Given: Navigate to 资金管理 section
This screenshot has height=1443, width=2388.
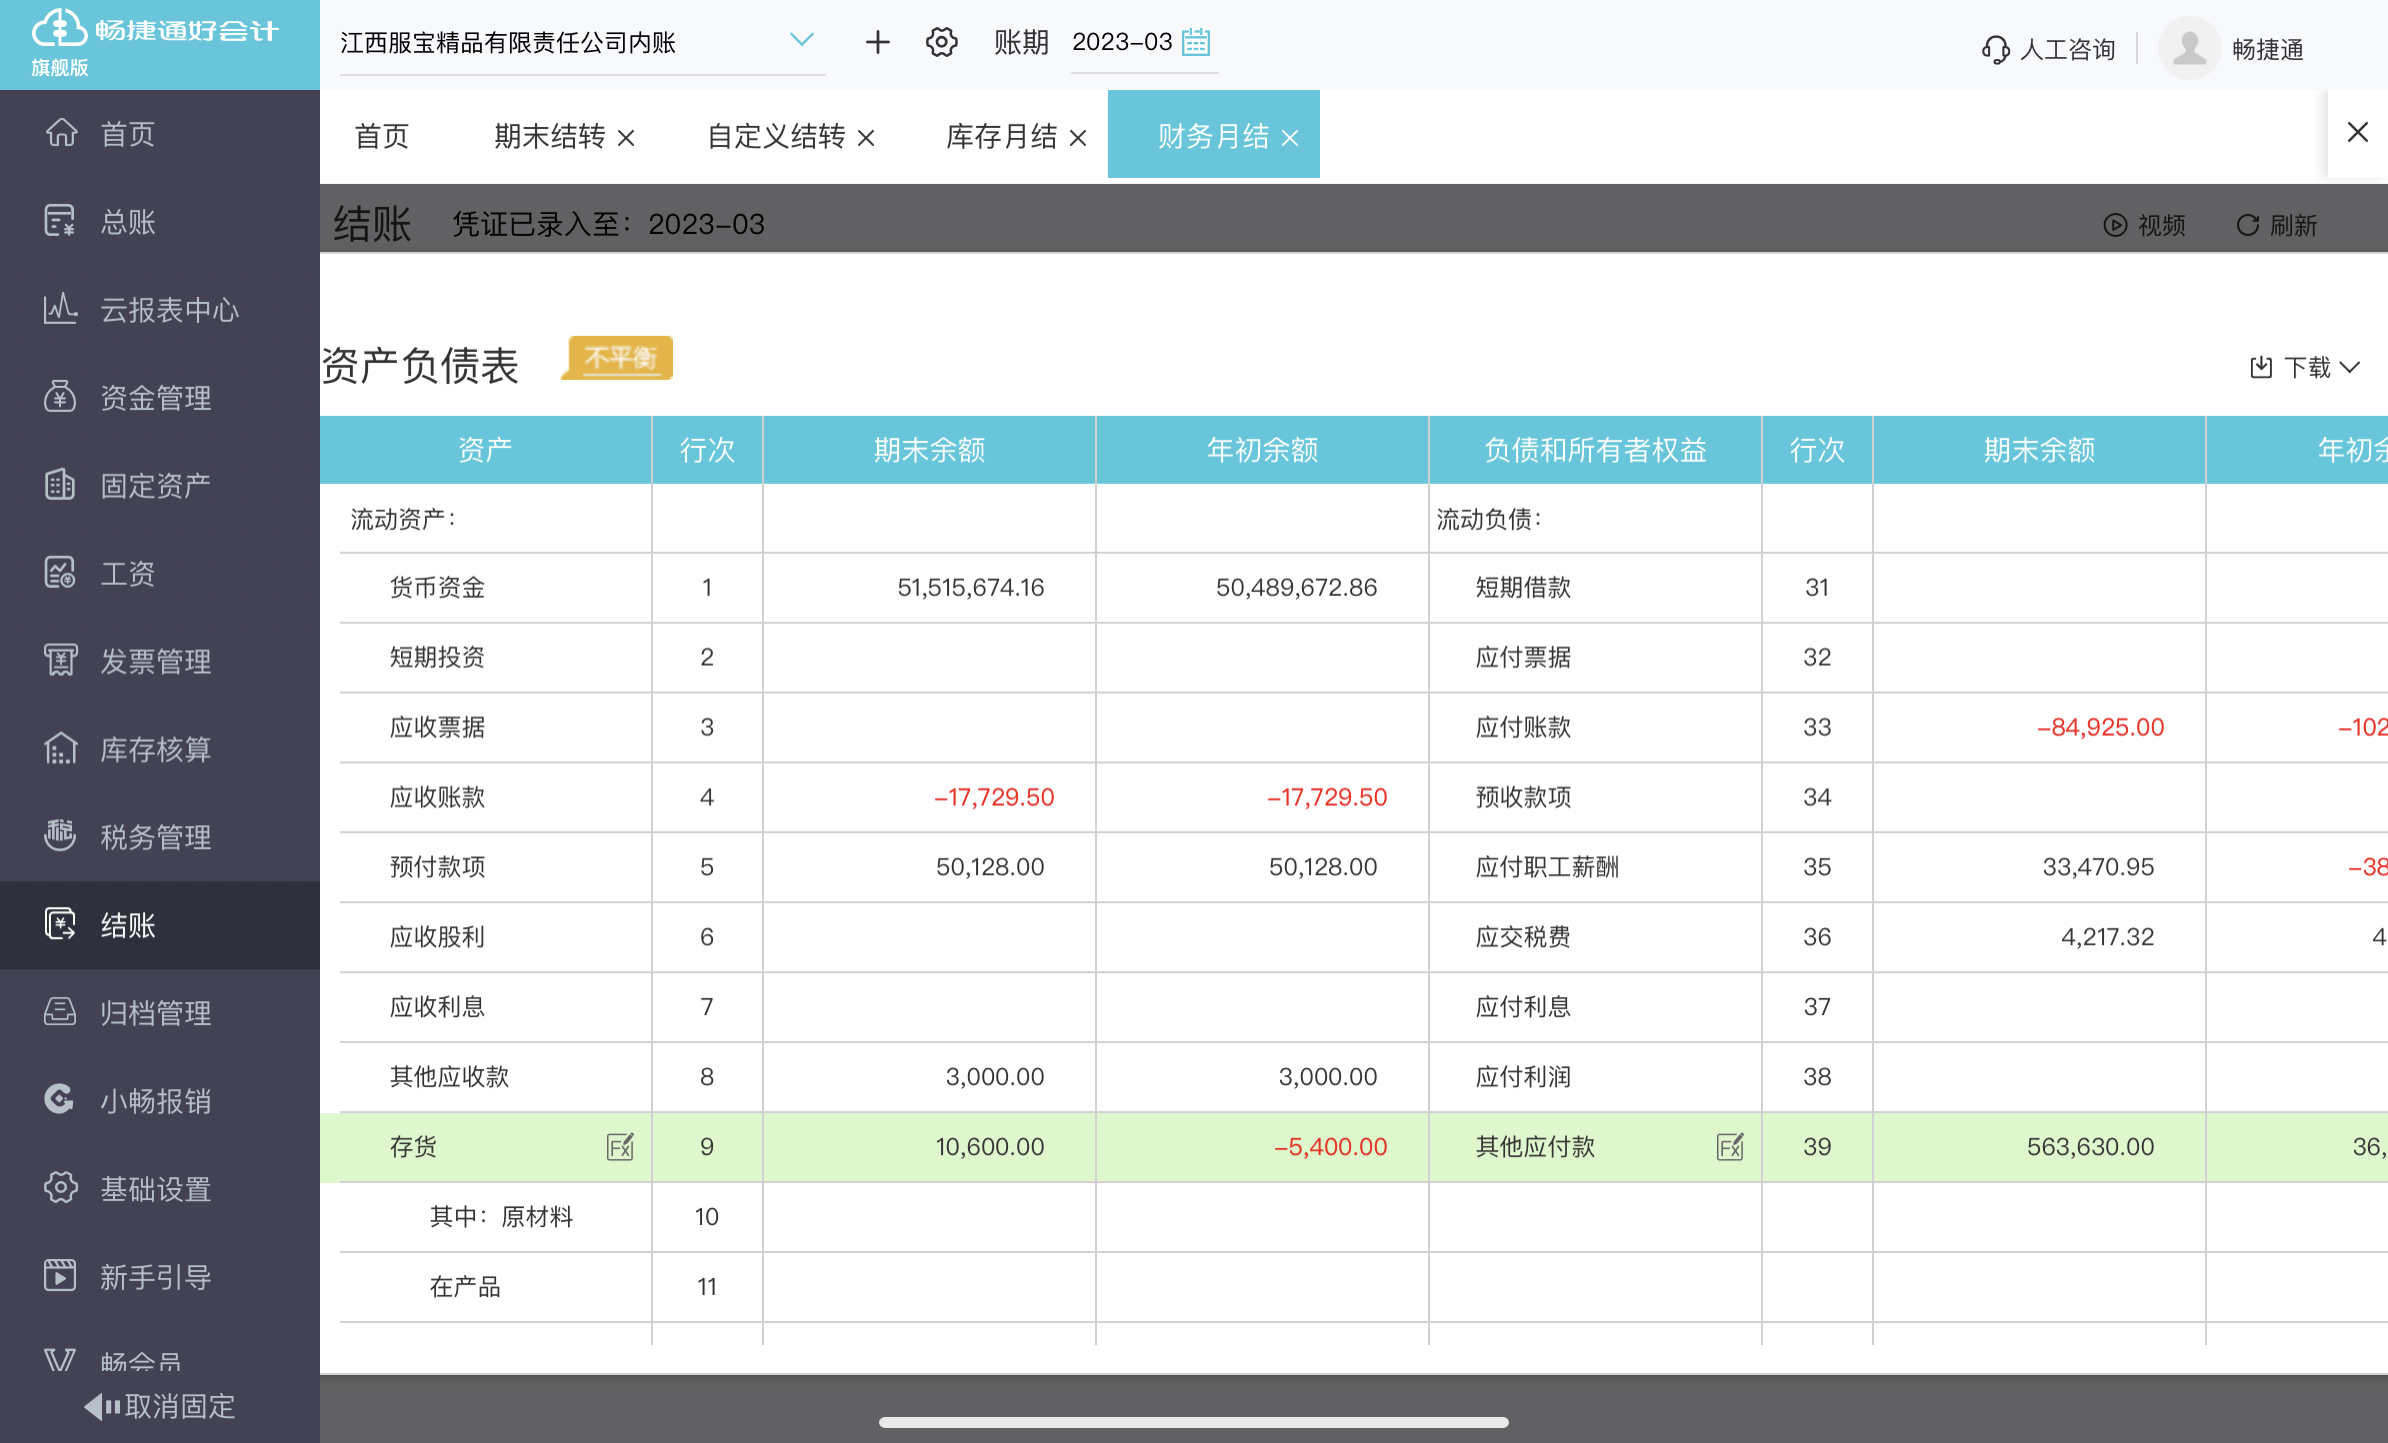Looking at the screenshot, I should (x=159, y=397).
